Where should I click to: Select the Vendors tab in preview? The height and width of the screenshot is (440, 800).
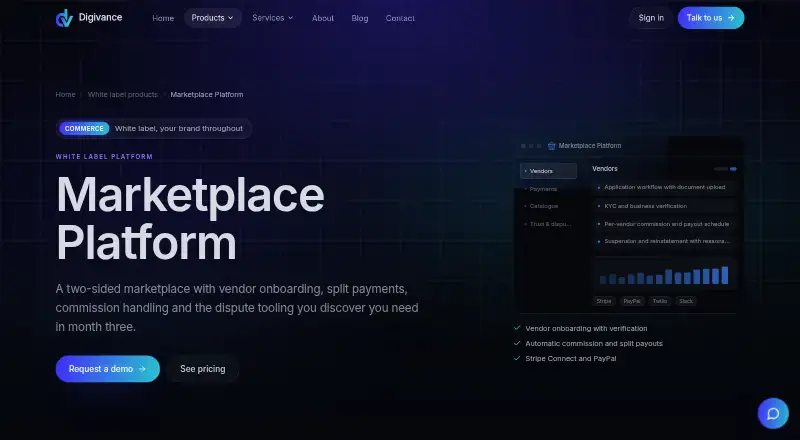(x=548, y=171)
